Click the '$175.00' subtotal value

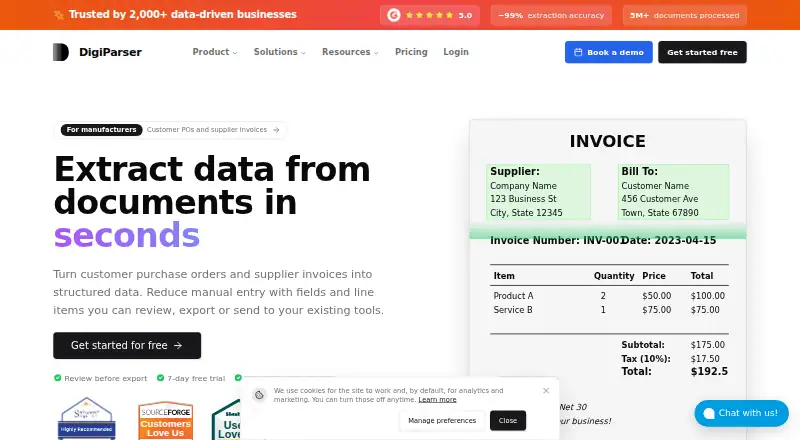coord(708,345)
